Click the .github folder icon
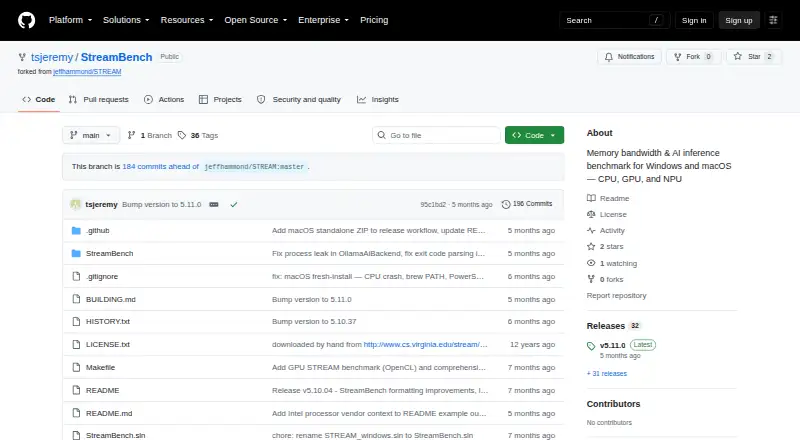This screenshot has width=800, height=440. pyautogui.click(x=76, y=231)
